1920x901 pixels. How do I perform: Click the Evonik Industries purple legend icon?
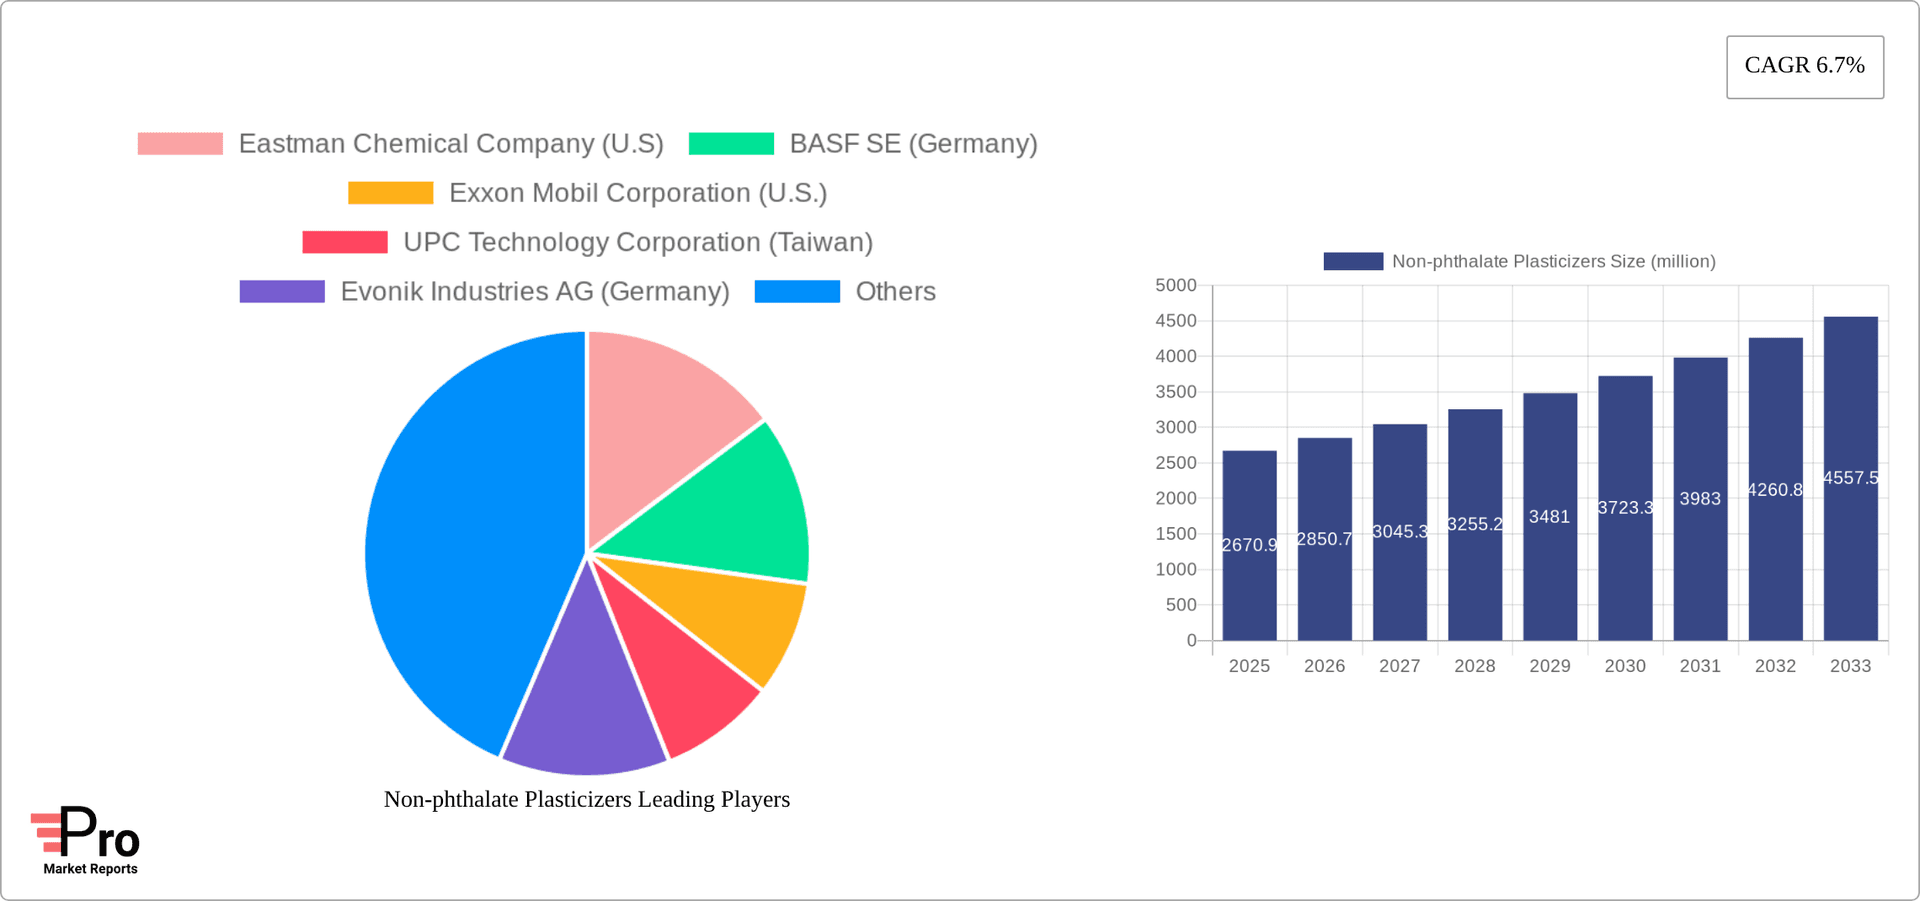coord(282,291)
